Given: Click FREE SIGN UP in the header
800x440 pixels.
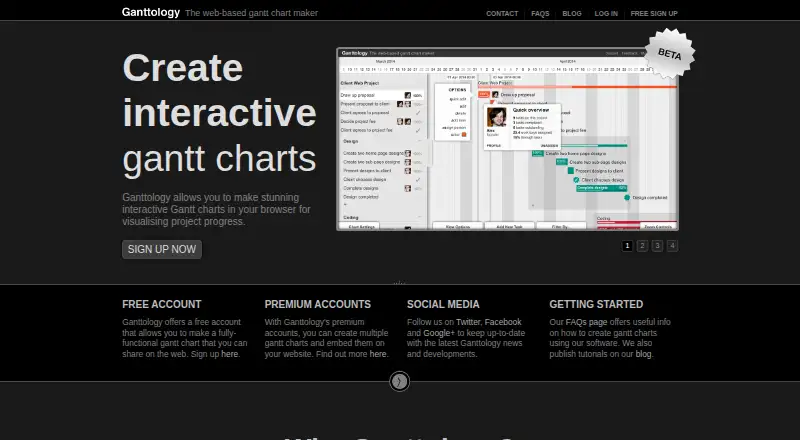Looking at the screenshot, I should click(654, 14).
